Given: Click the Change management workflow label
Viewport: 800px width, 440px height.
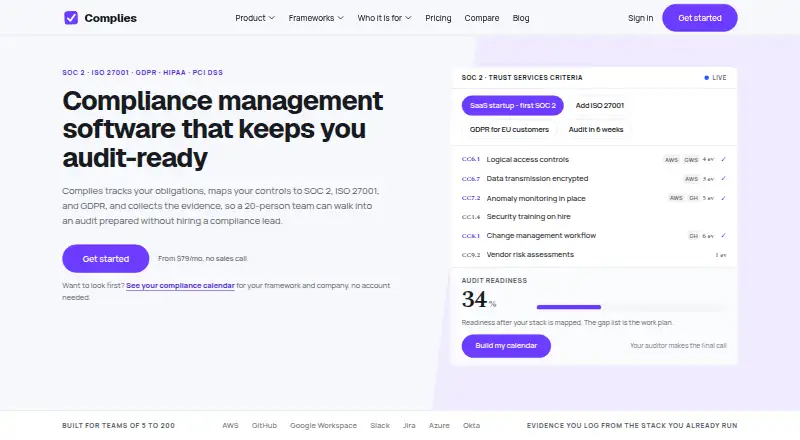Looking at the screenshot, I should point(541,236).
